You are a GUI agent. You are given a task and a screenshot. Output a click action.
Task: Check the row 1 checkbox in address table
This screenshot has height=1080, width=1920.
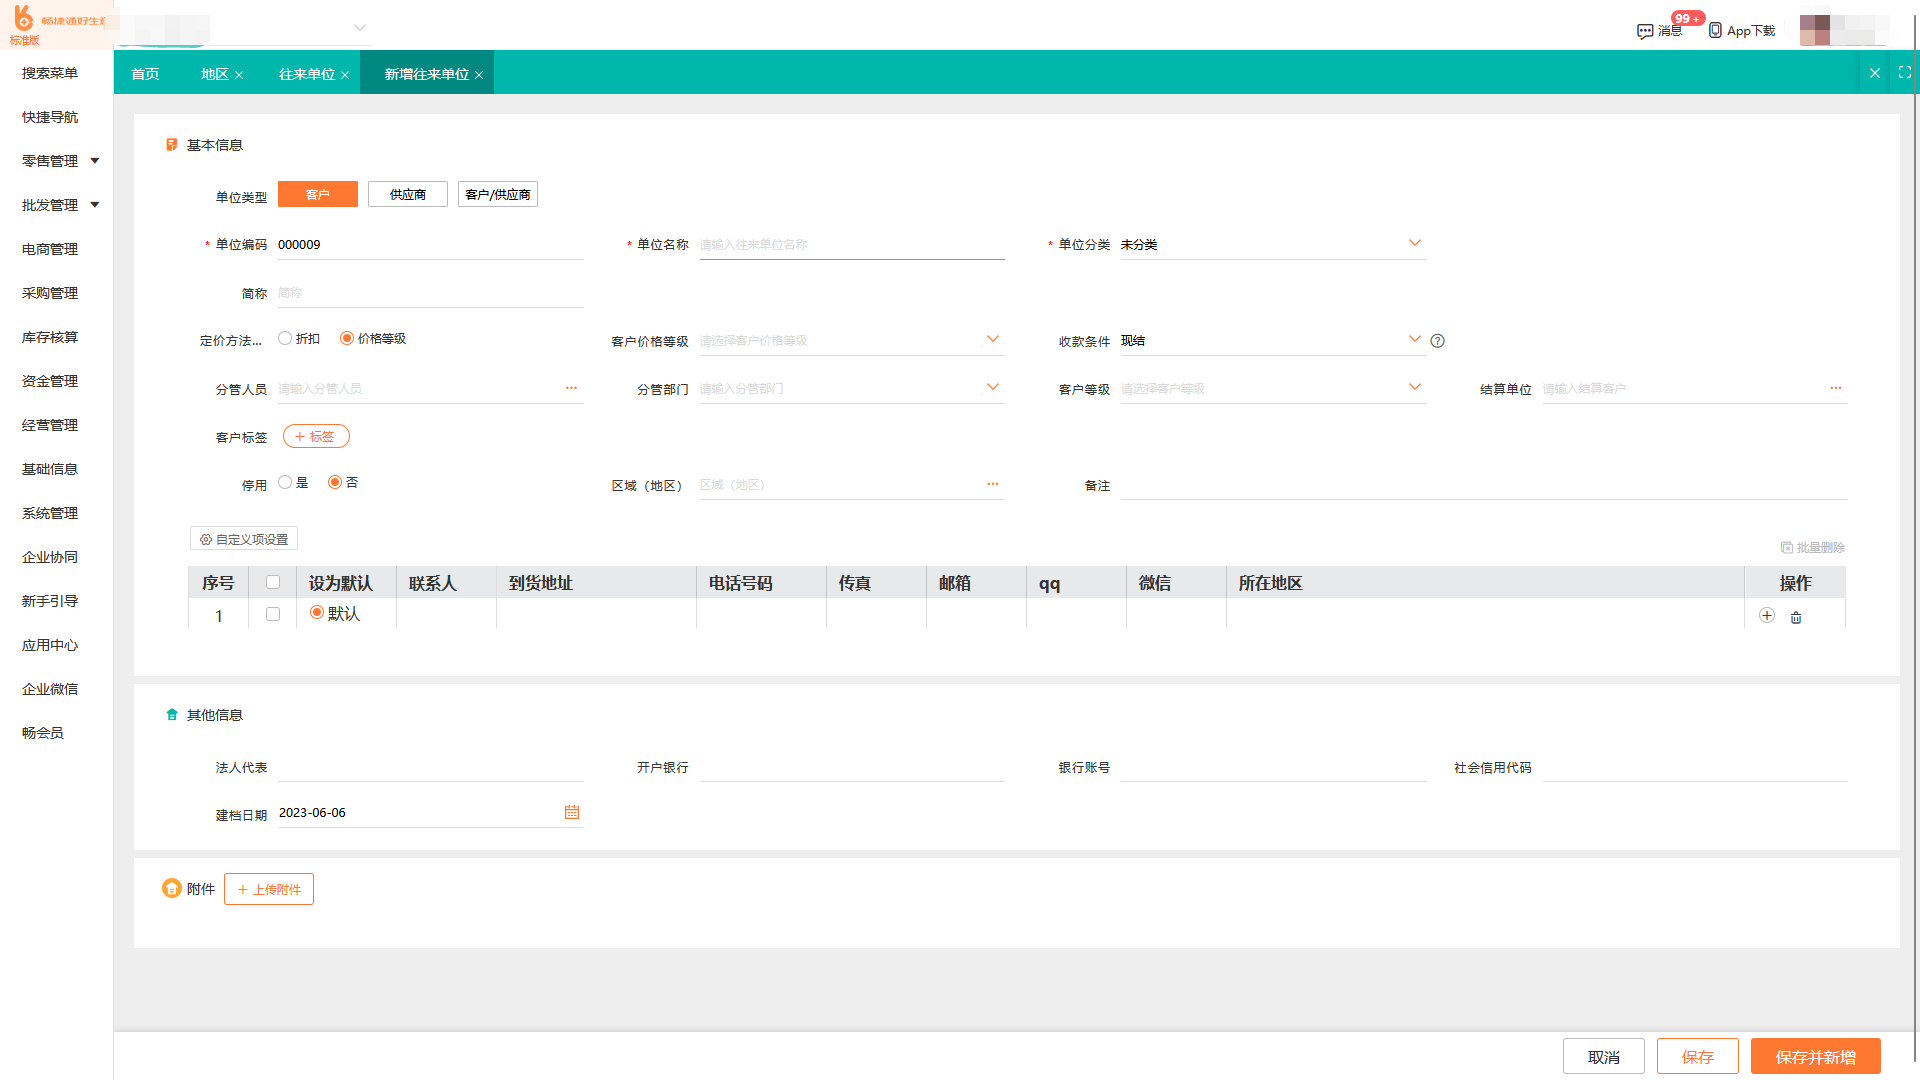click(272, 615)
